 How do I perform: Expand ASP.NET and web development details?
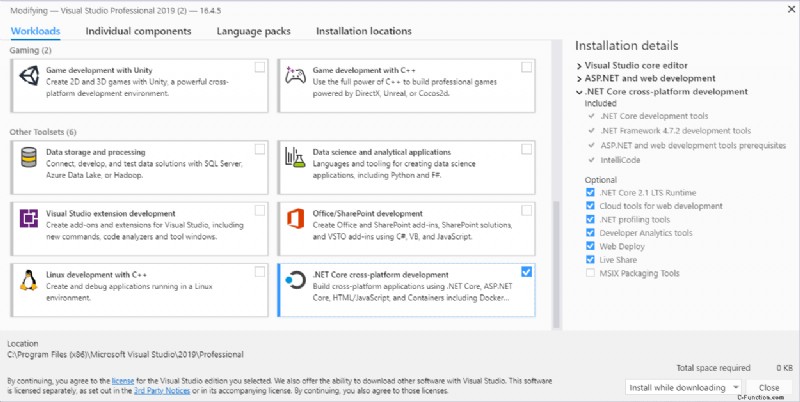[x=579, y=78]
